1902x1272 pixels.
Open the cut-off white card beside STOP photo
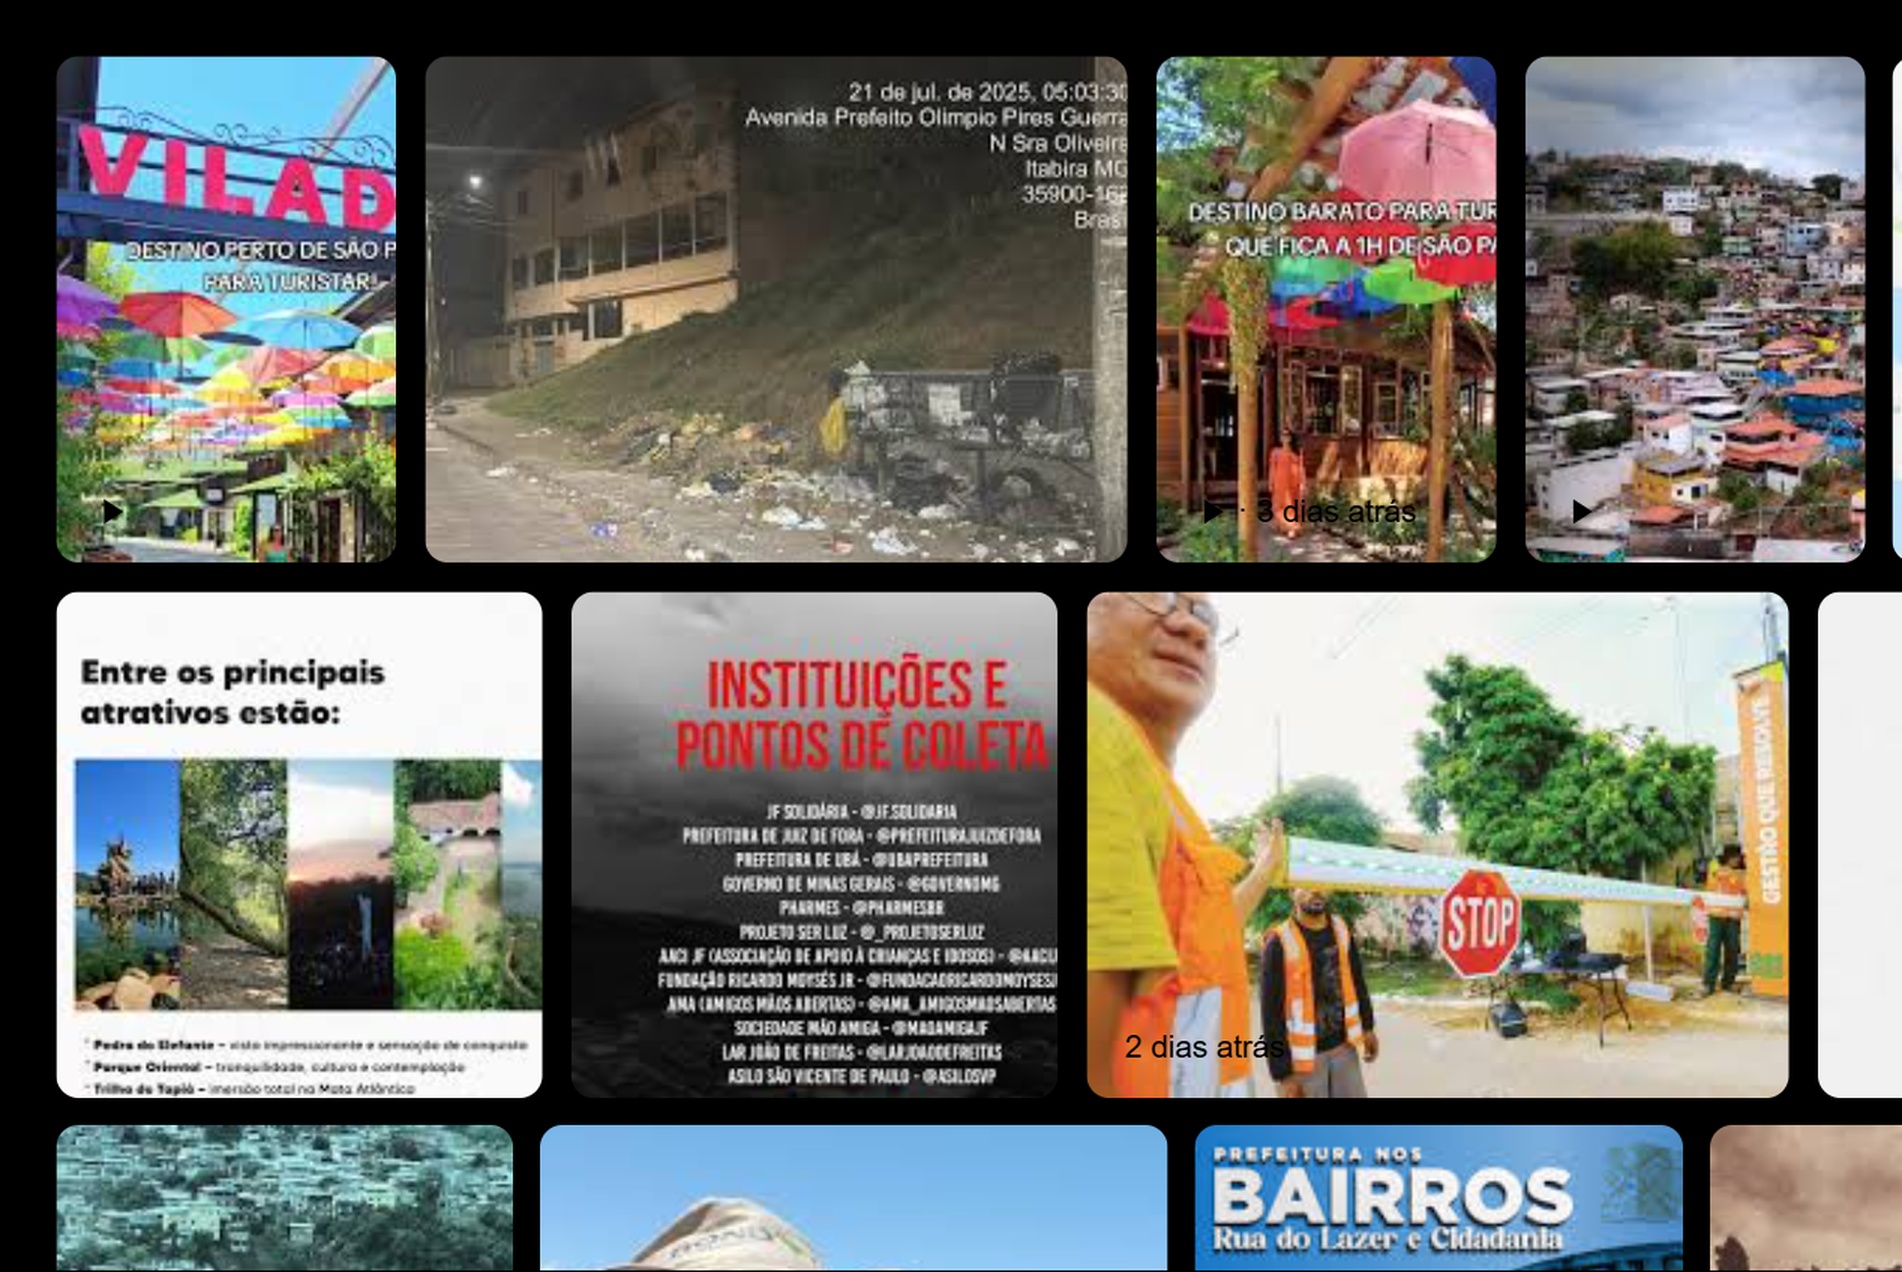tap(1859, 845)
